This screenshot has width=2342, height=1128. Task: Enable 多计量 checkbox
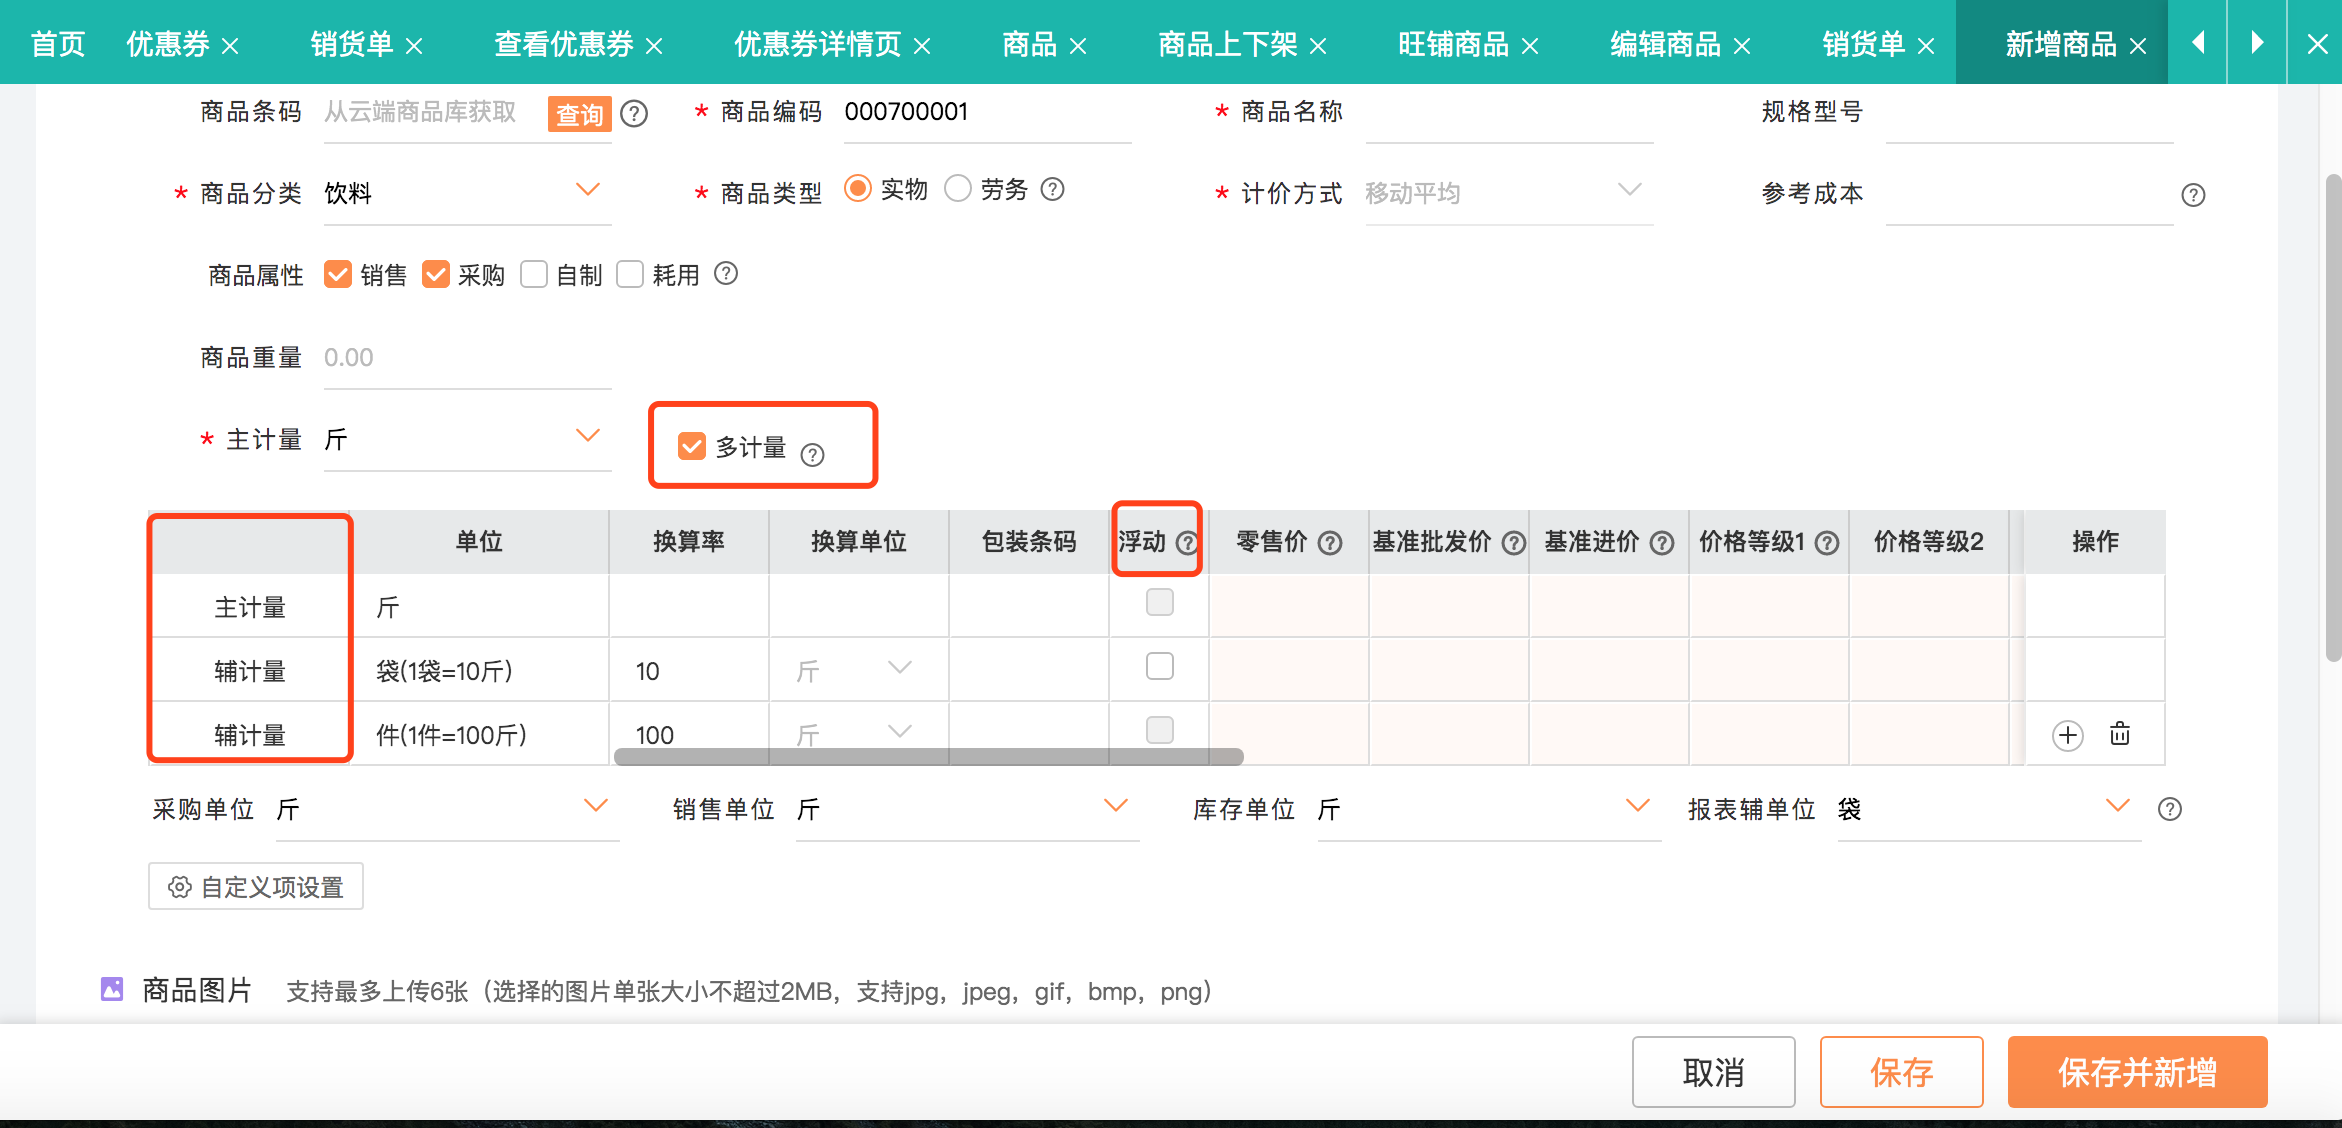coord(692,448)
